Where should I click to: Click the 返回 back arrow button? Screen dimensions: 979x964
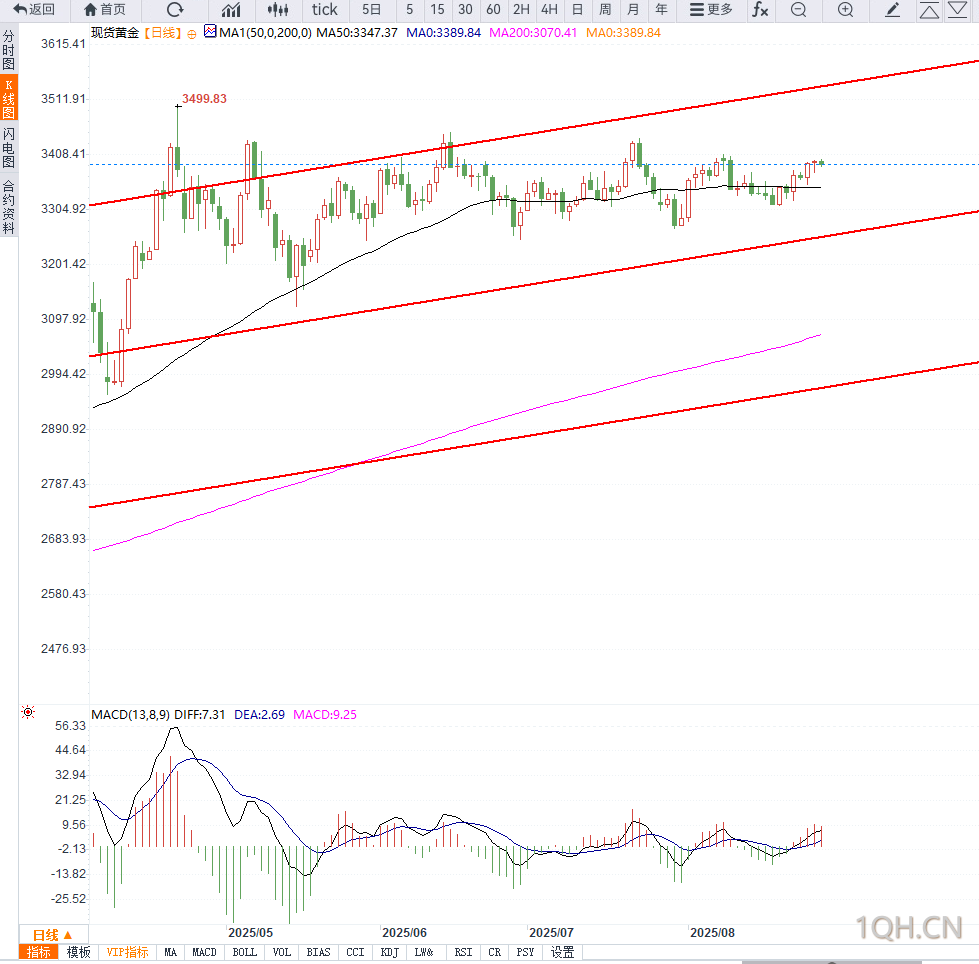coord(34,10)
